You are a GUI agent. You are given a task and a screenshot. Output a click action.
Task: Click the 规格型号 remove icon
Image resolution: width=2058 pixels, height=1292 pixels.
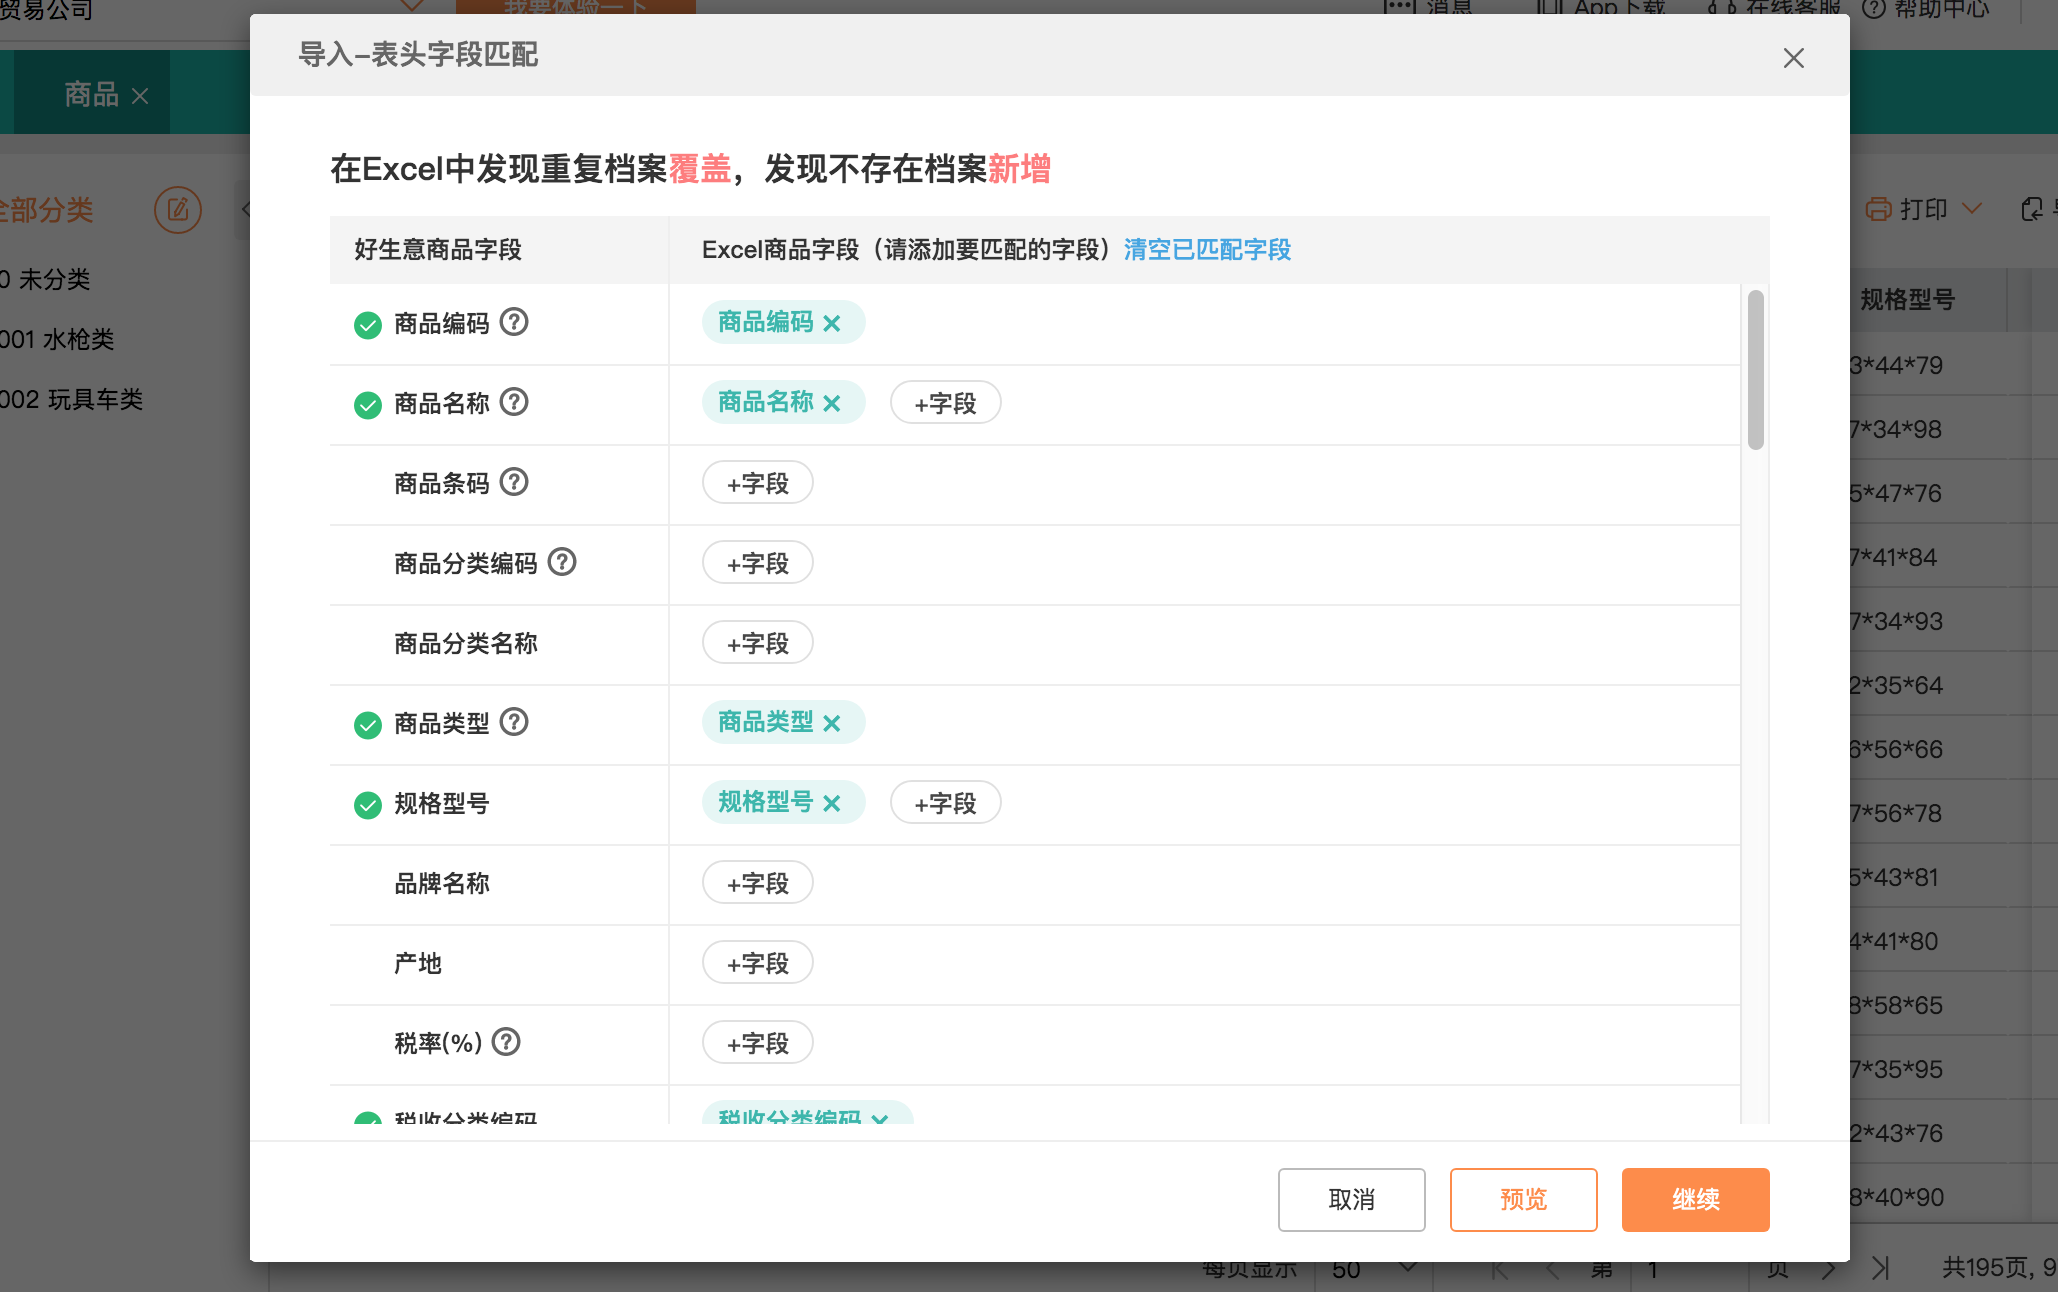point(832,804)
